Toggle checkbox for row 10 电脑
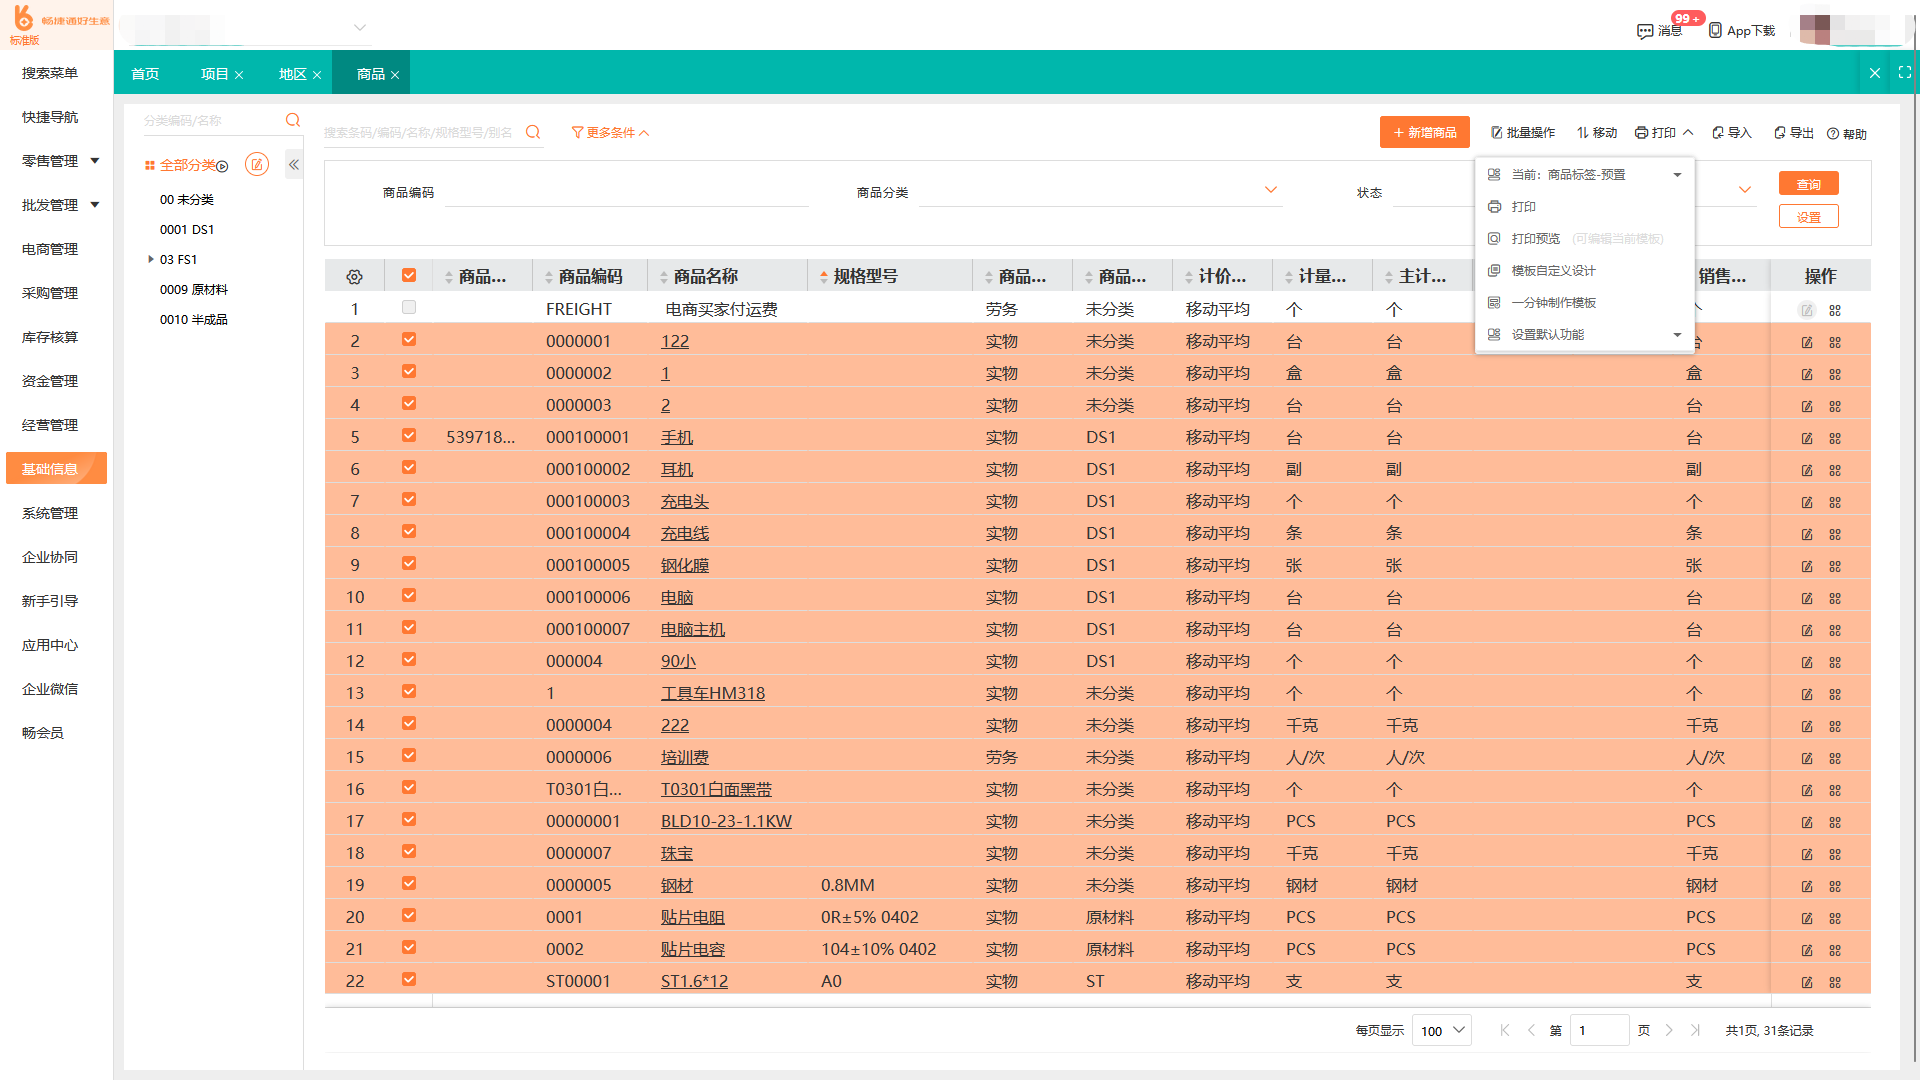The height and width of the screenshot is (1080, 1920). (x=410, y=596)
